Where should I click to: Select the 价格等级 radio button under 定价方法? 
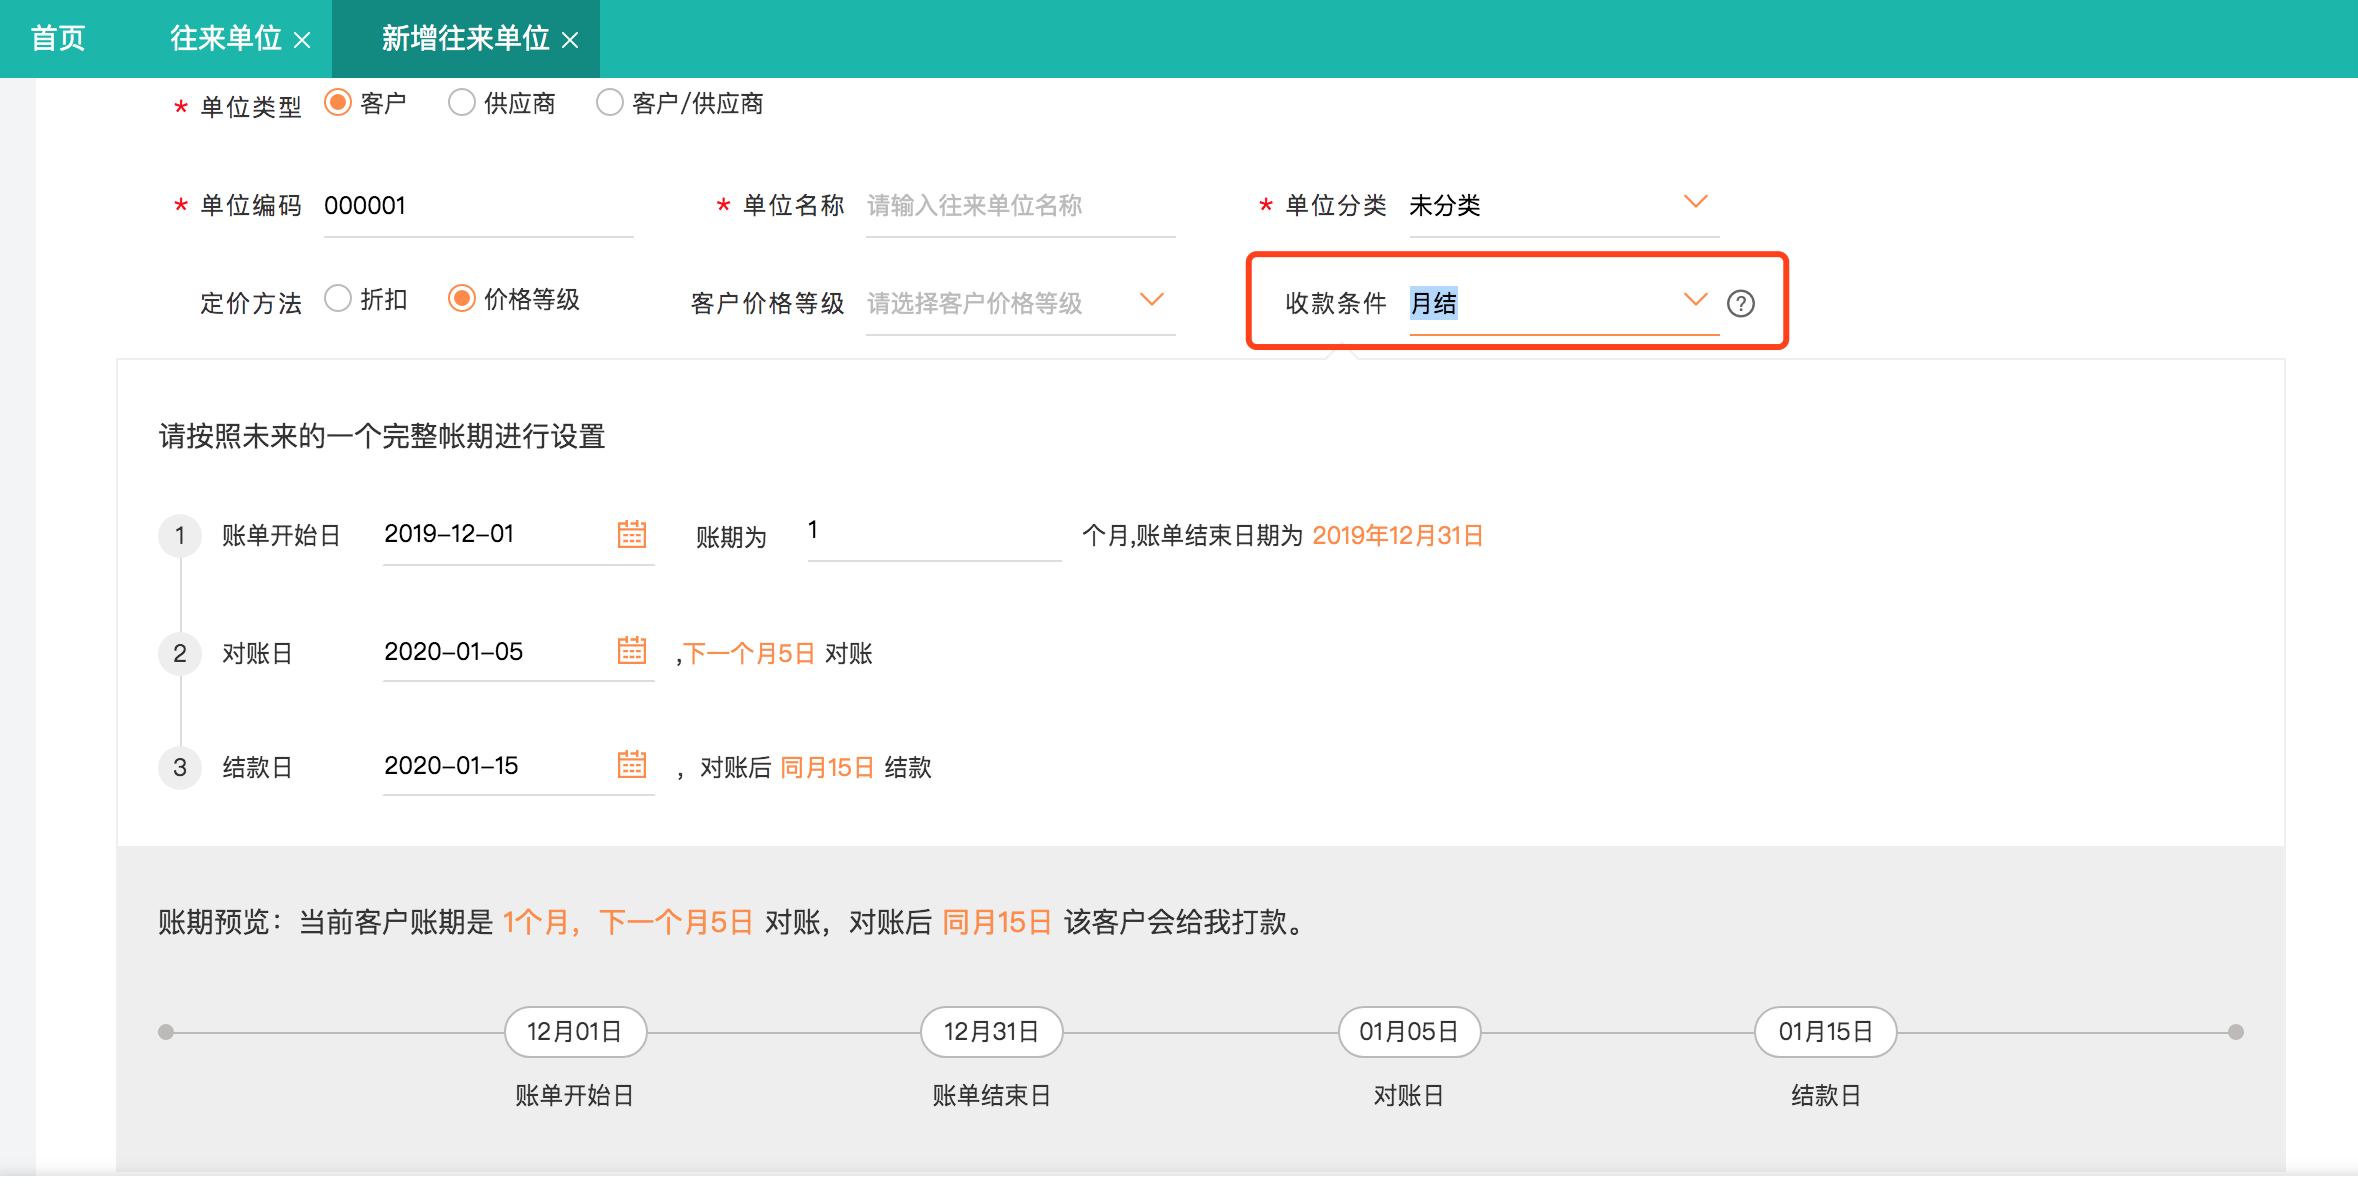click(x=460, y=299)
